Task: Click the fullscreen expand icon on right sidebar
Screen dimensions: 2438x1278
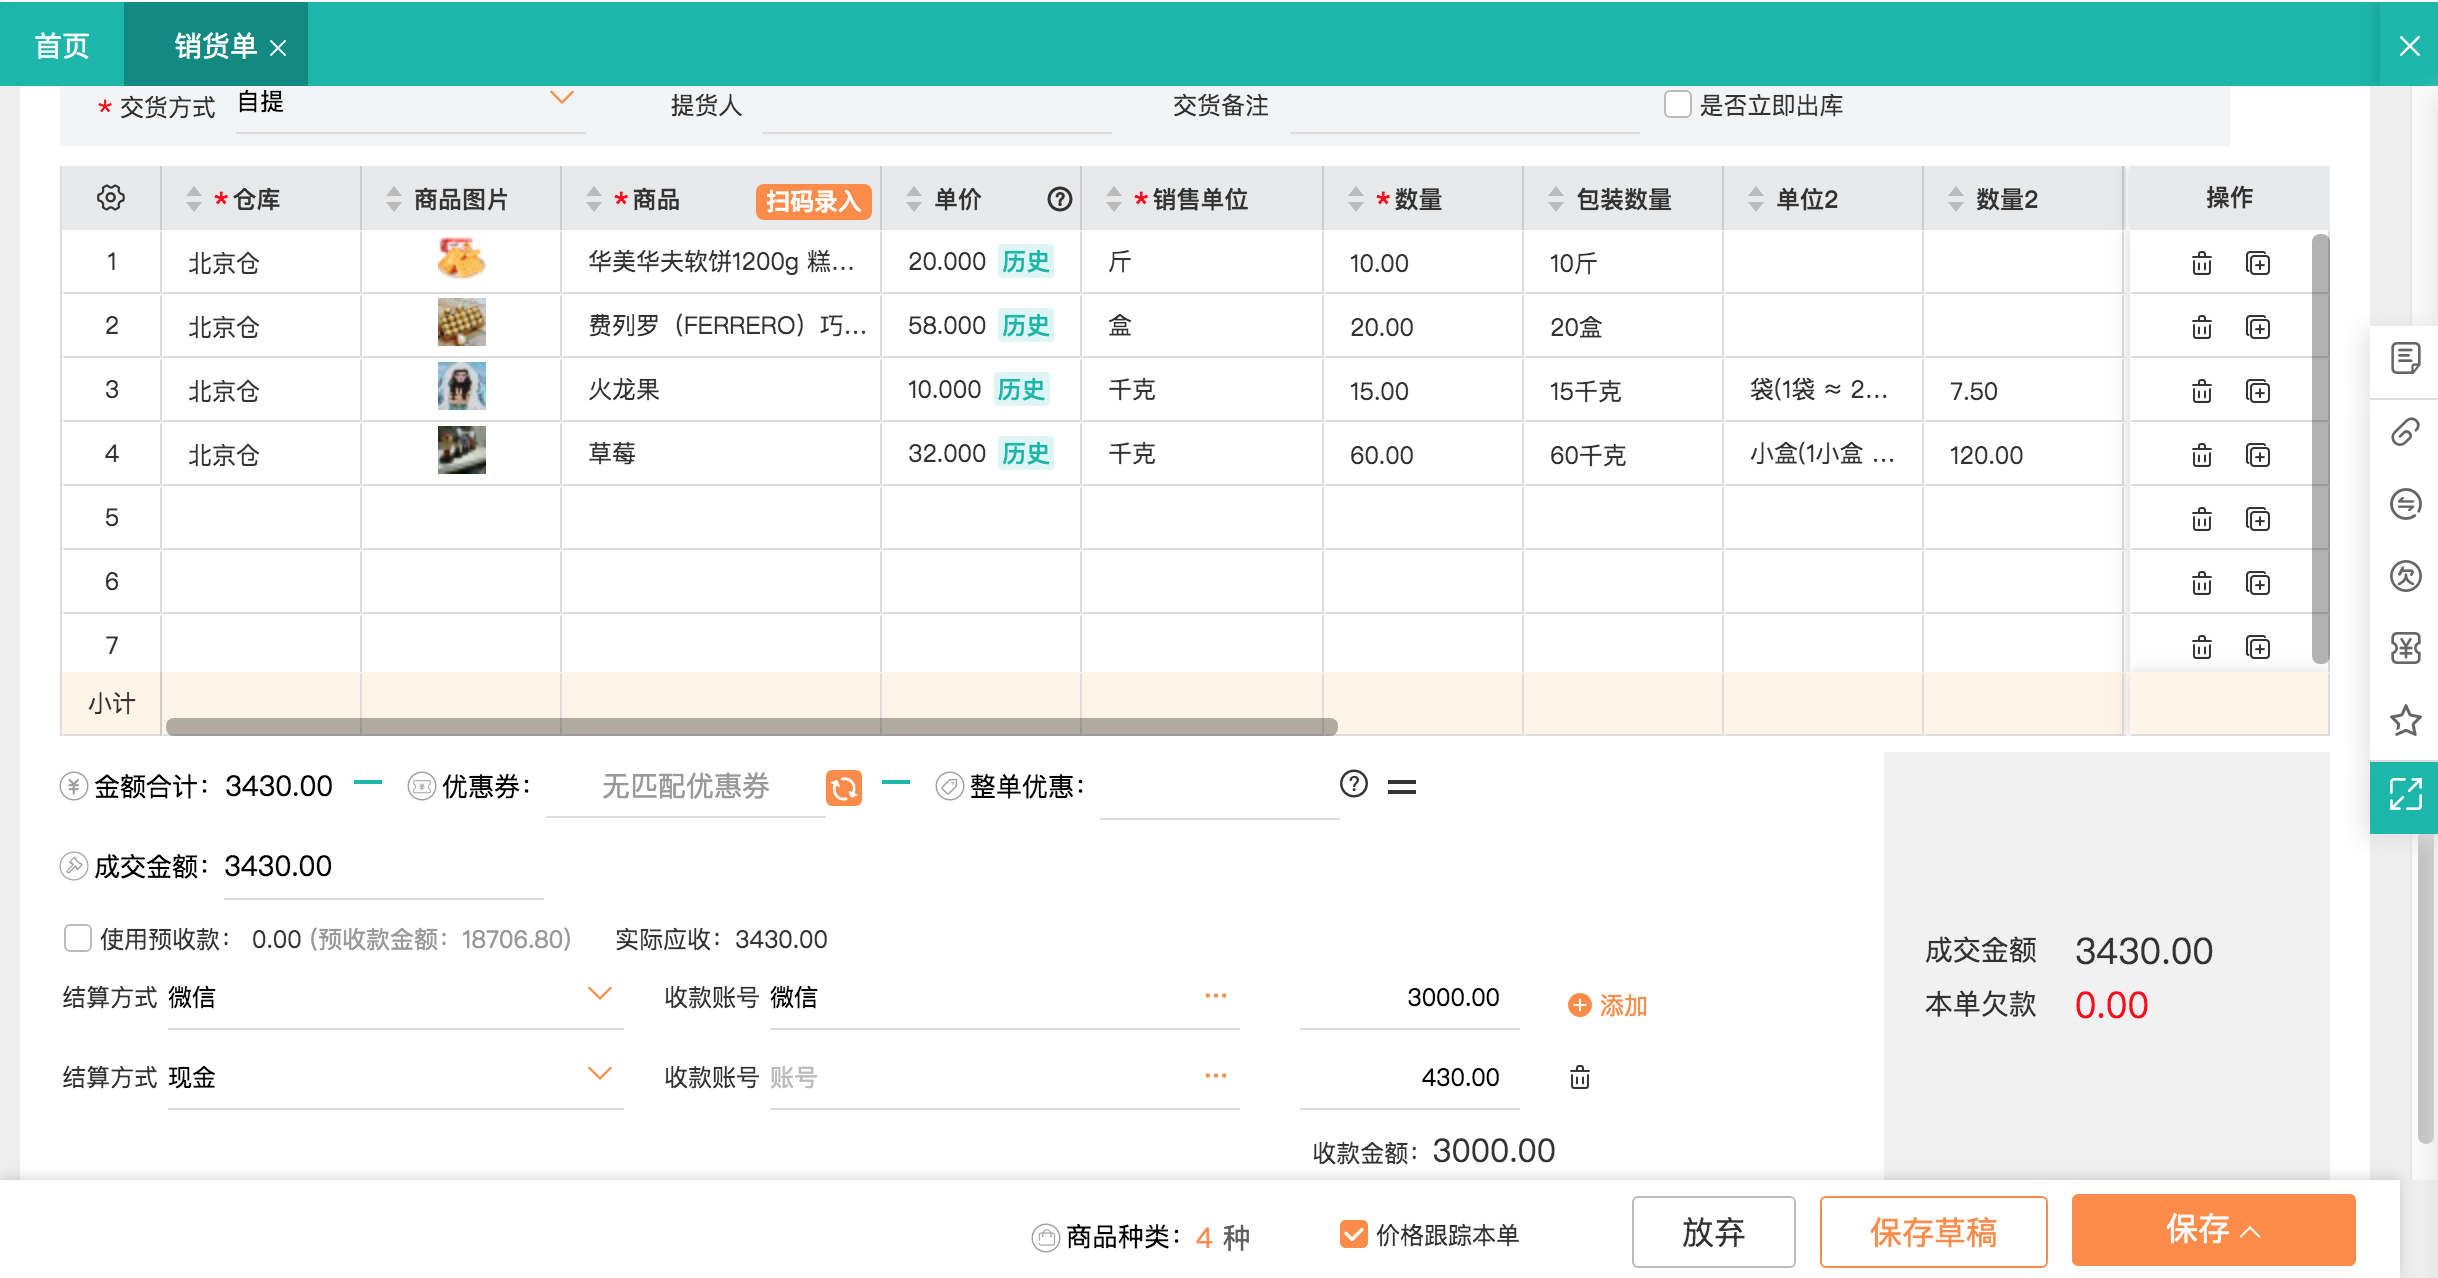Action: tap(2404, 791)
